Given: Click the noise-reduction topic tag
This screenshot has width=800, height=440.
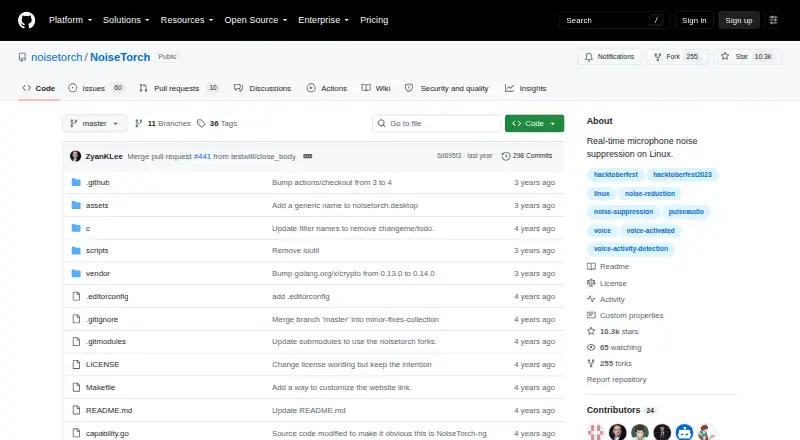Looking at the screenshot, I should click(650, 193).
